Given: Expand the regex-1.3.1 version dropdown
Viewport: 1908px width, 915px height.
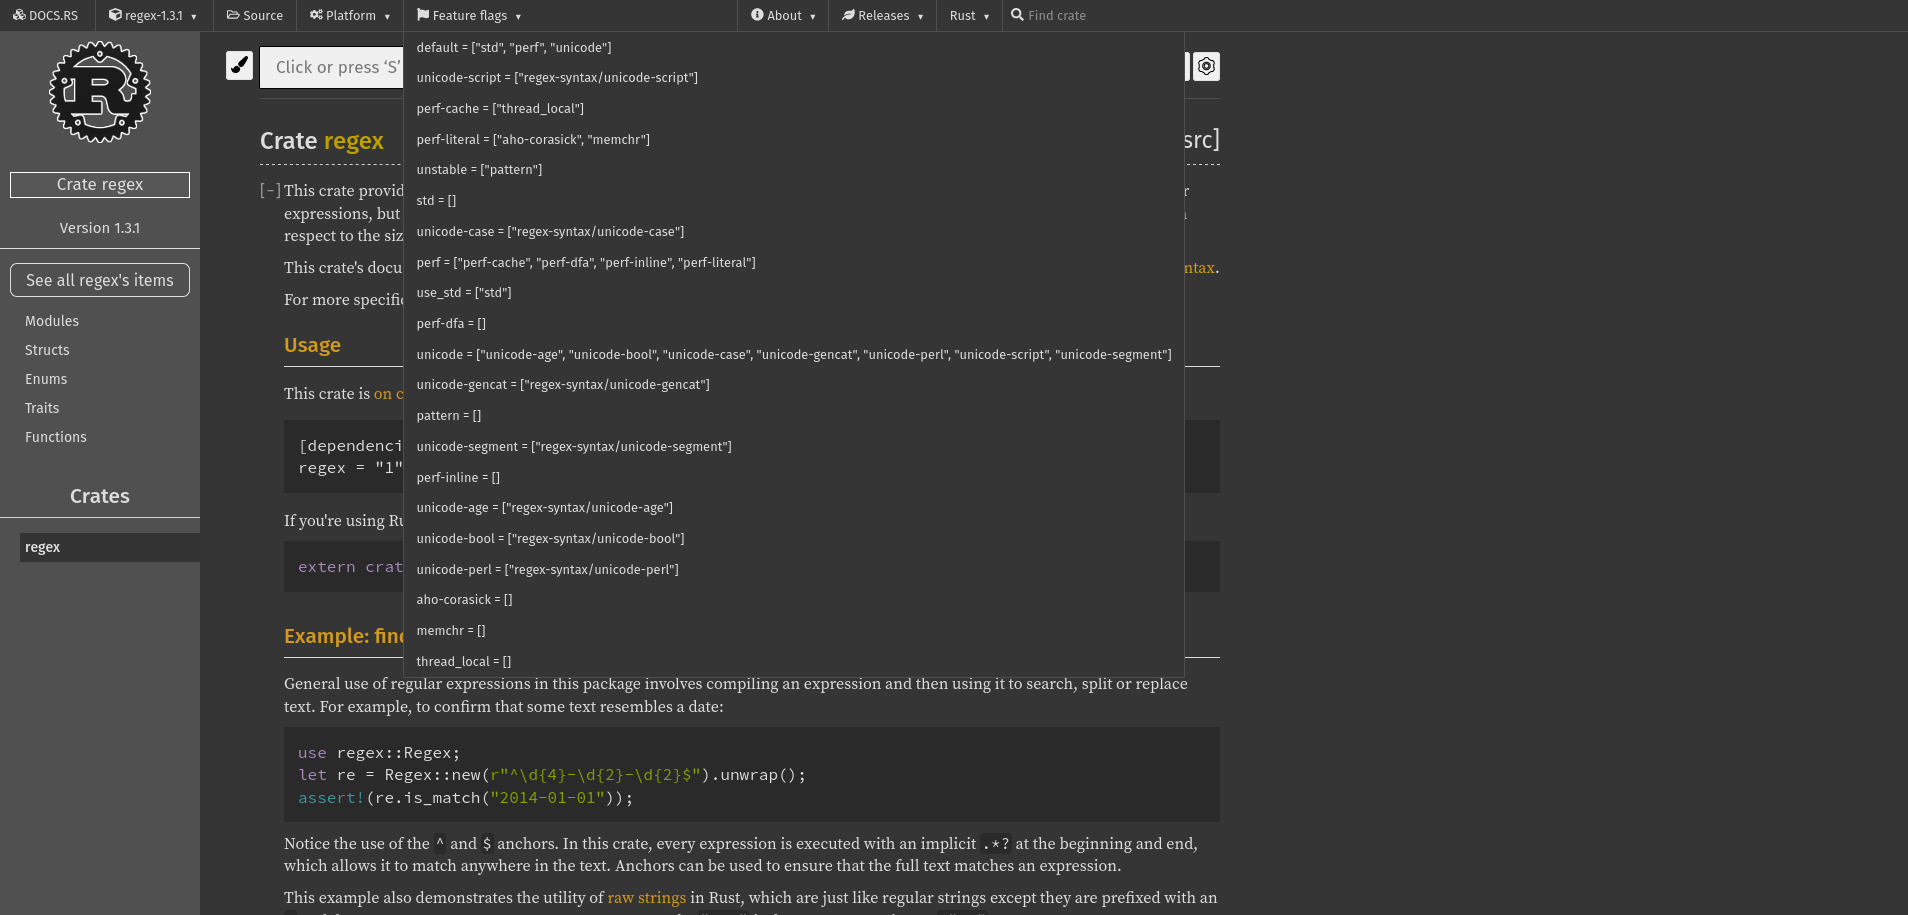Looking at the screenshot, I should pyautogui.click(x=153, y=15).
